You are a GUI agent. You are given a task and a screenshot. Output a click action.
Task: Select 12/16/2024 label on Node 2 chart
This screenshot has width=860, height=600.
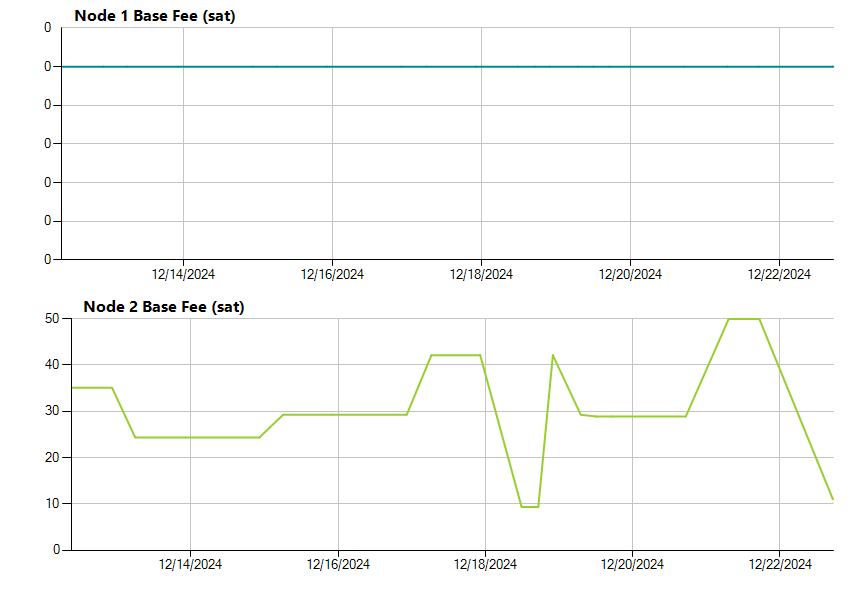point(338,565)
